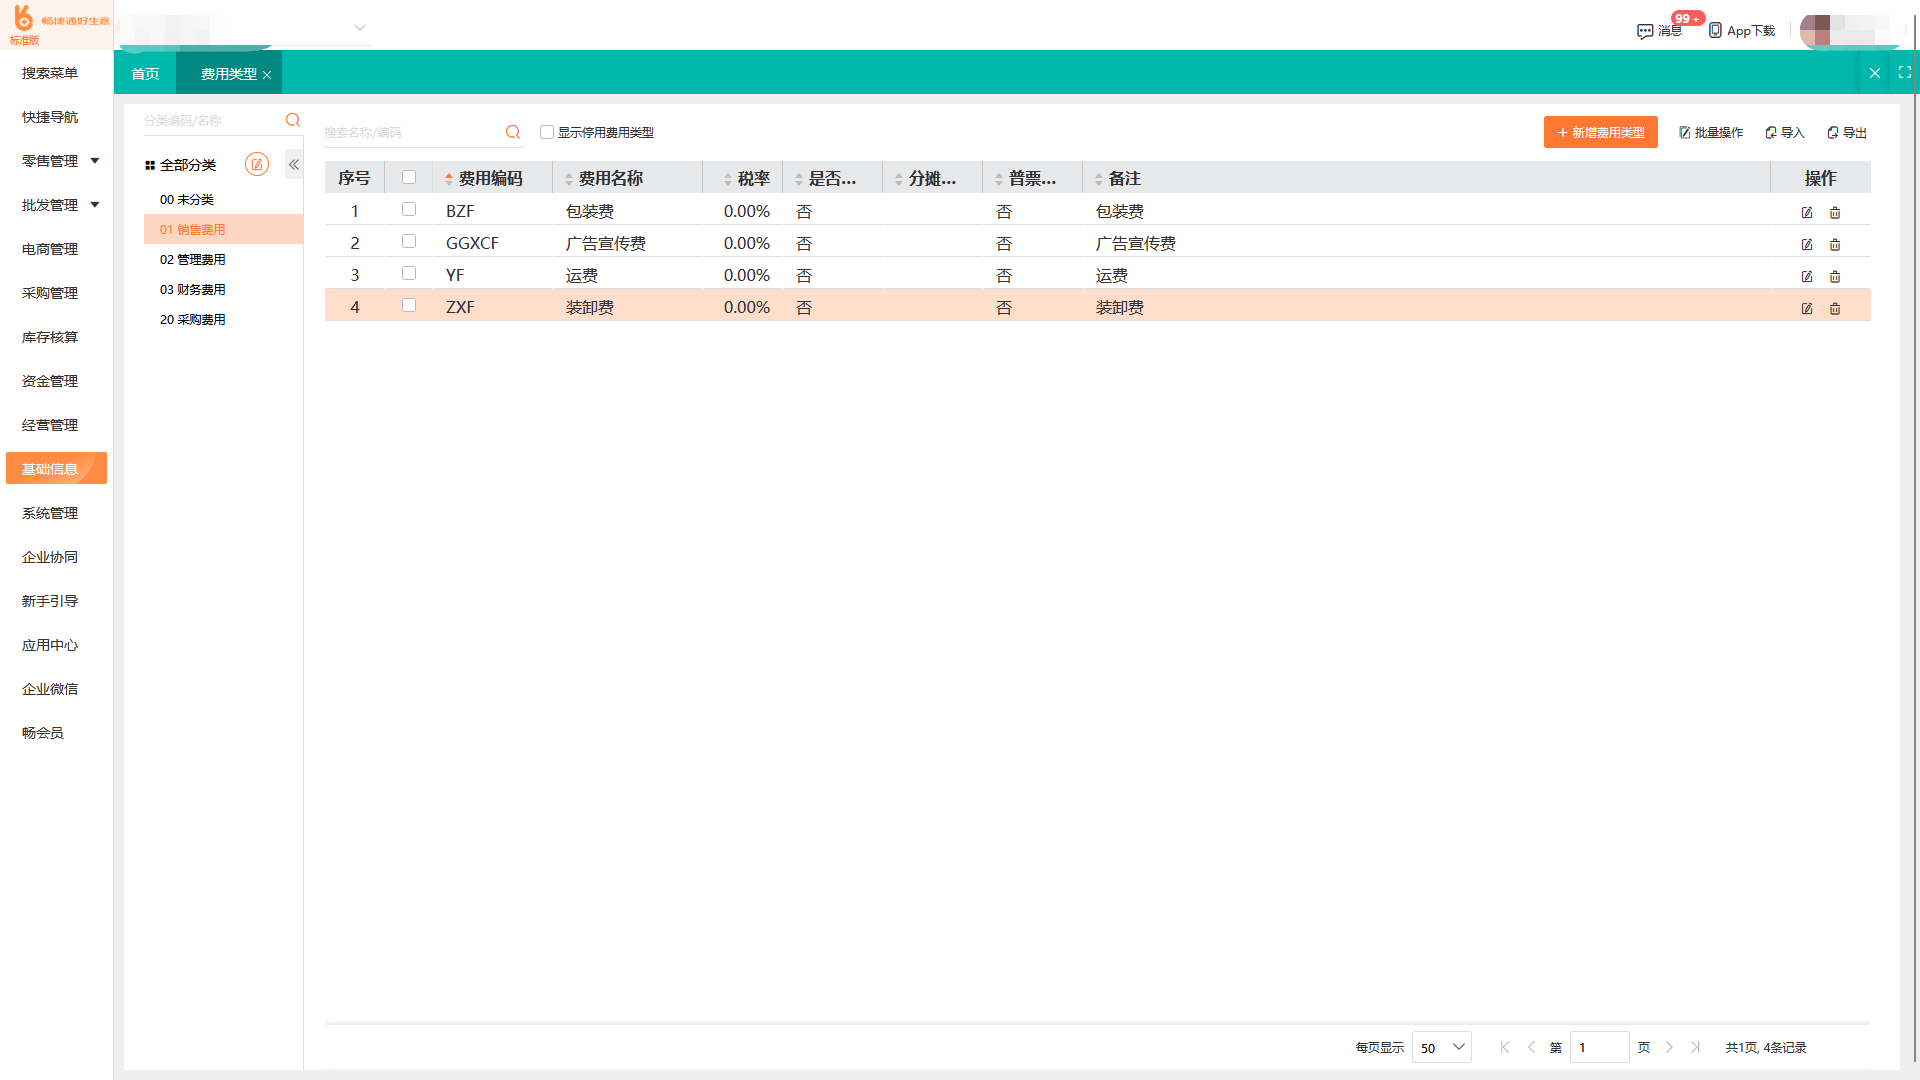Viewport: 1920px width, 1080px height.
Task: Toggle 显示停用费用类型 checkbox
Action: click(x=545, y=132)
